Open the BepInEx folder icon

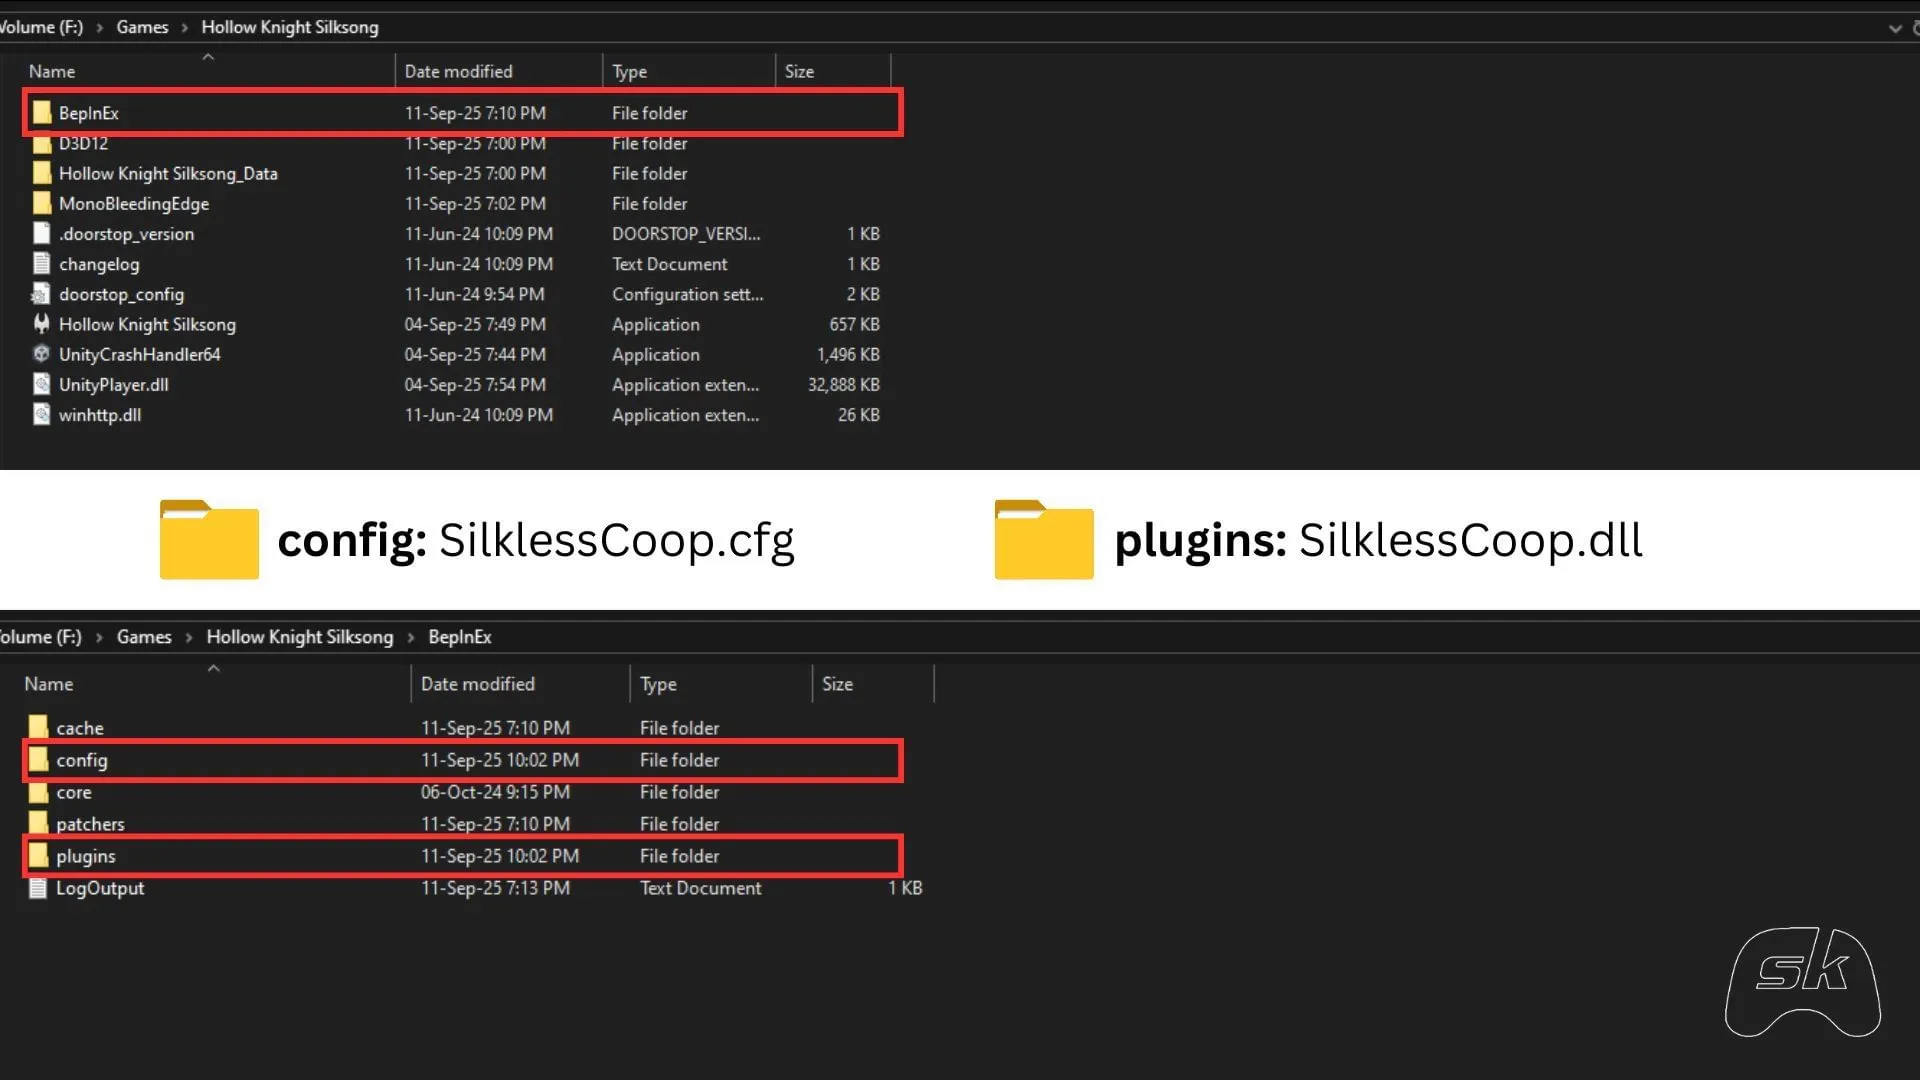tap(41, 113)
